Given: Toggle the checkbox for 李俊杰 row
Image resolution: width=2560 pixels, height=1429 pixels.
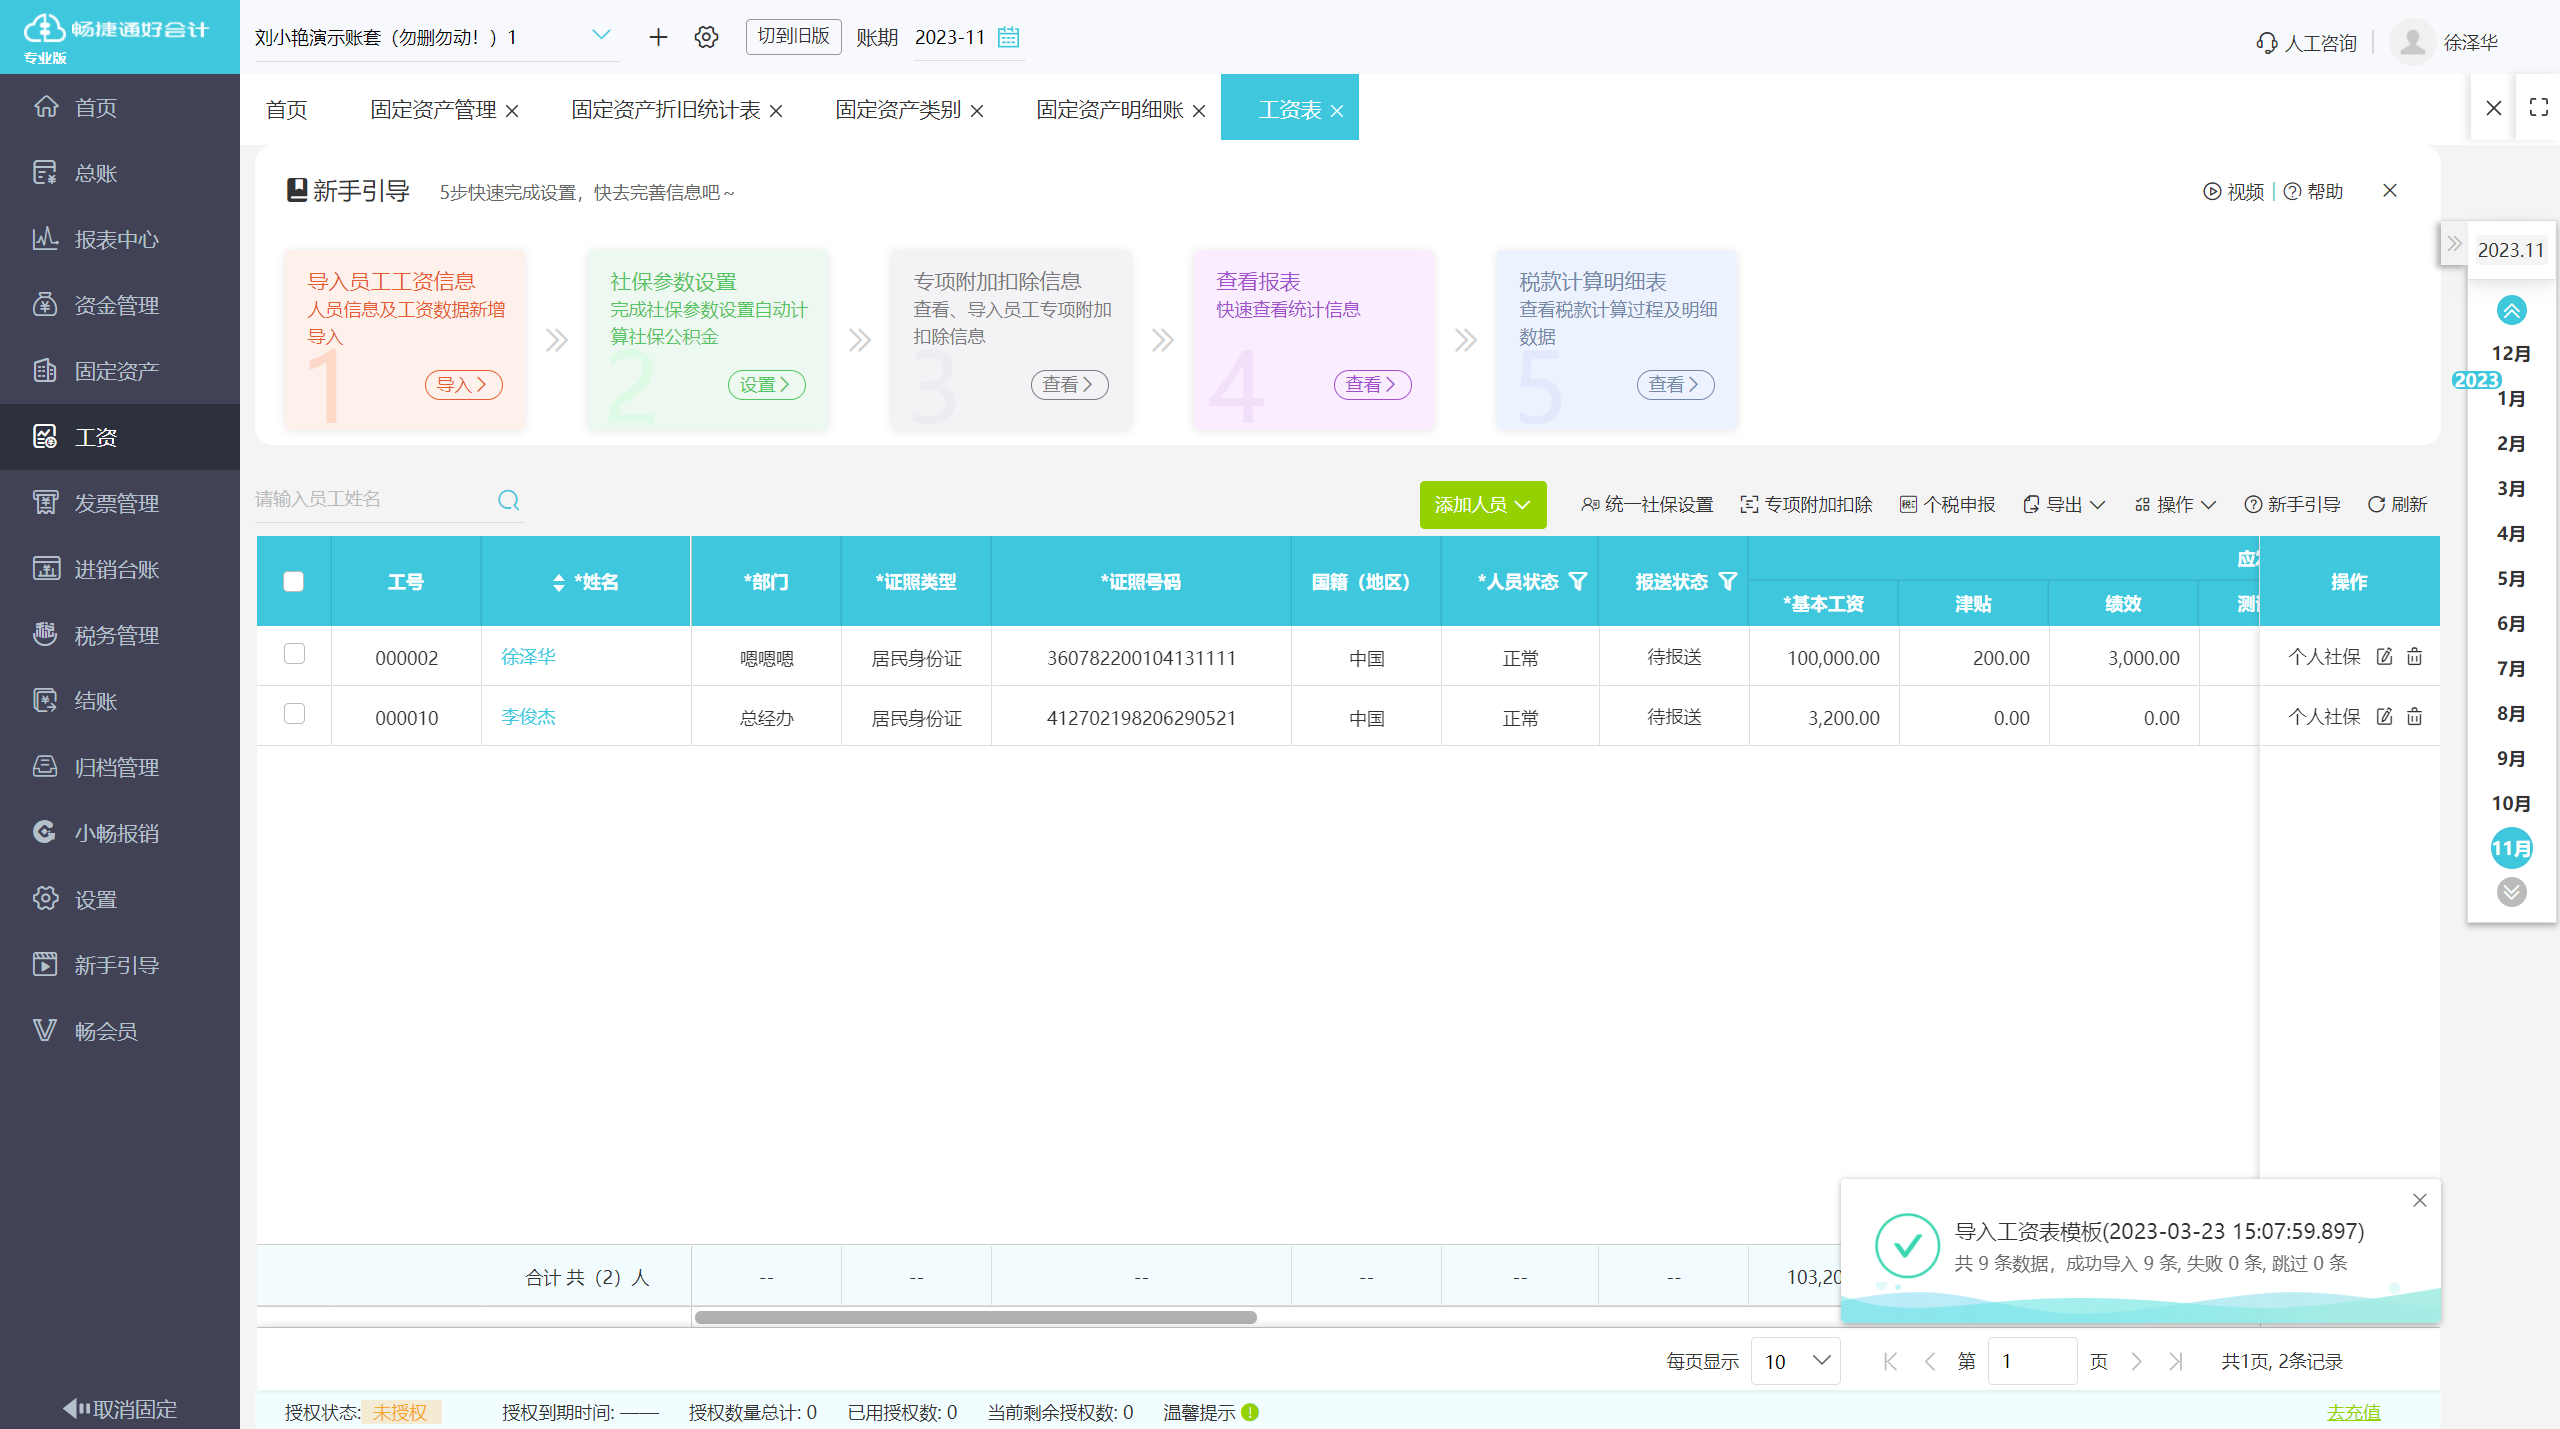Looking at the screenshot, I should coord(295,714).
